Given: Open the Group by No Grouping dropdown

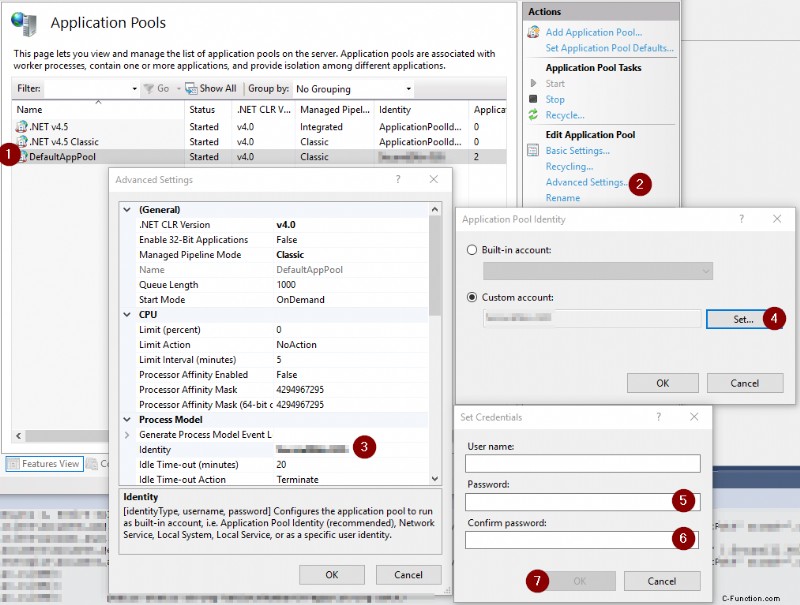Looking at the screenshot, I should (353, 89).
